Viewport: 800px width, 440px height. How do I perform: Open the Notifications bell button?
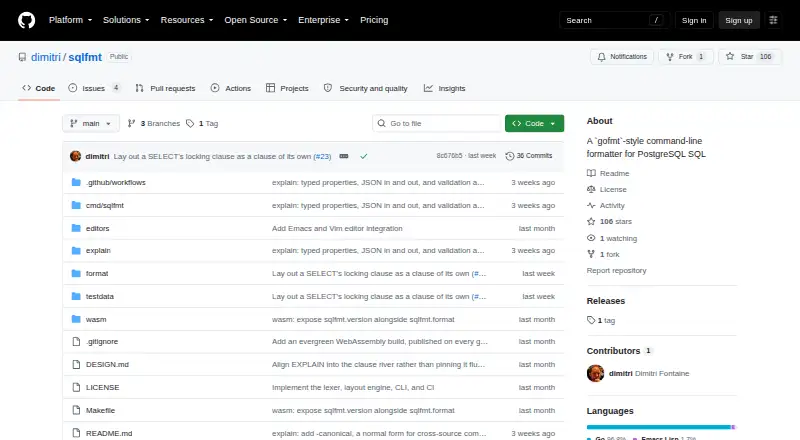pyautogui.click(x=622, y=57)
